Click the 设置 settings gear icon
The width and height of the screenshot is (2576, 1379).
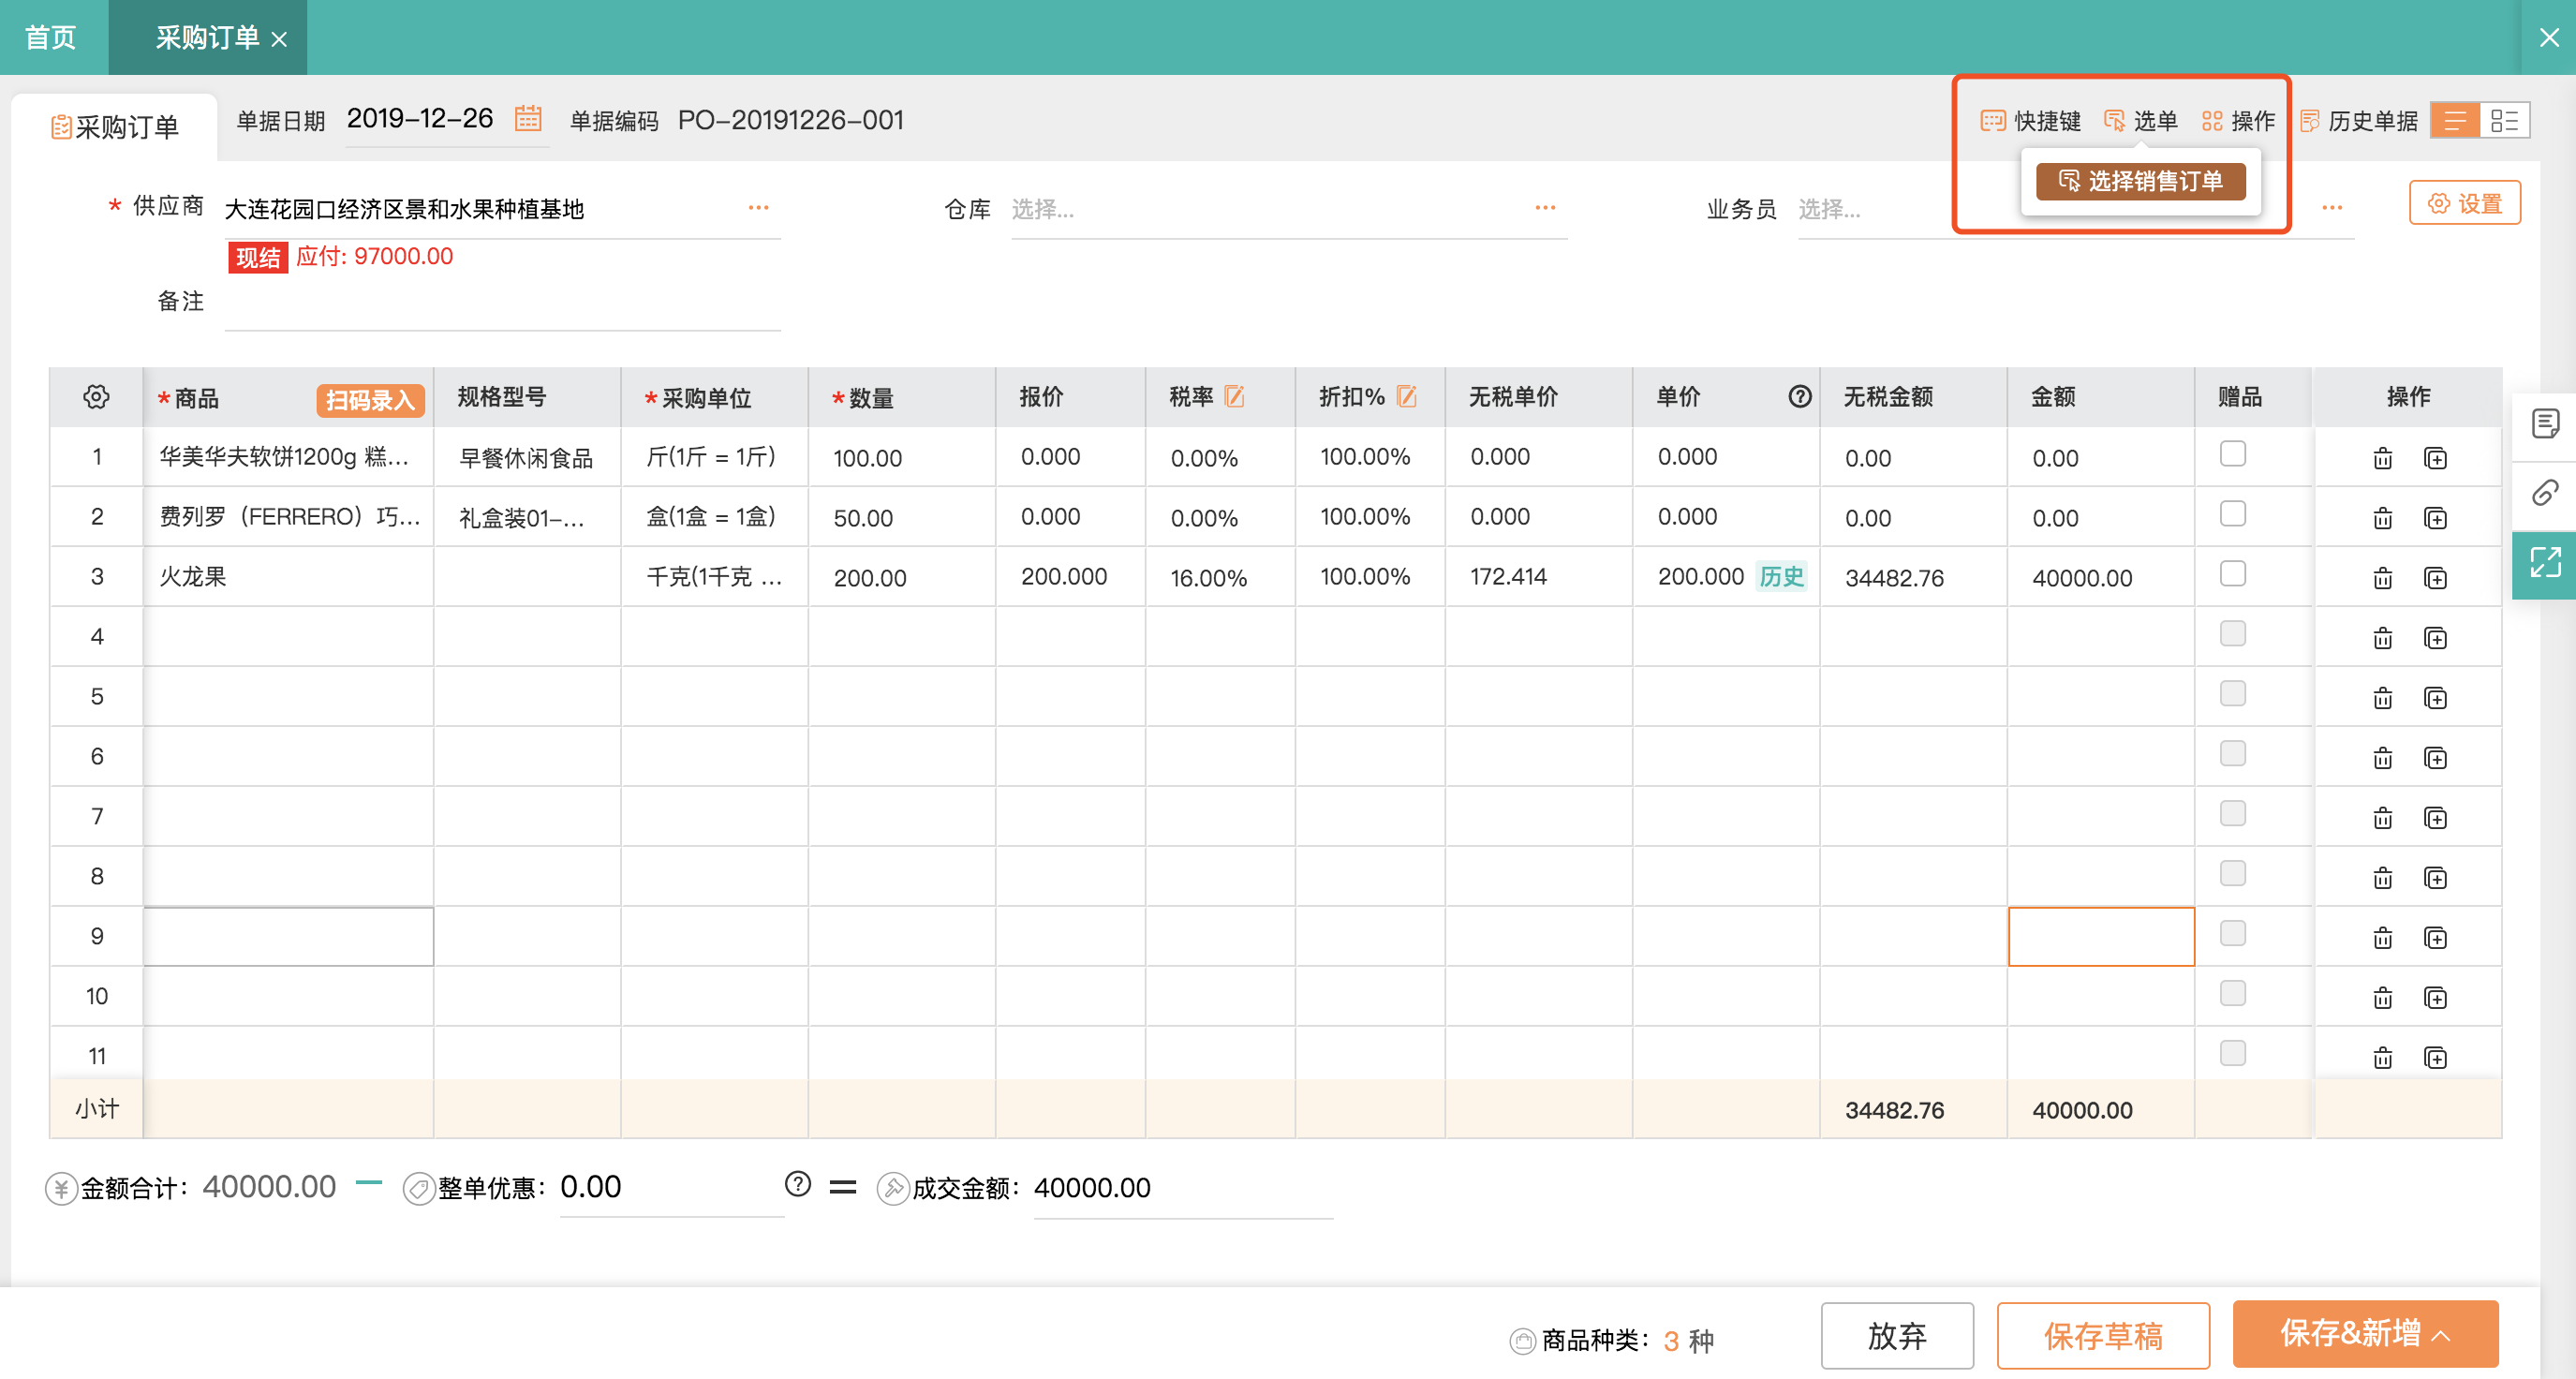(x=2465, y=208)
